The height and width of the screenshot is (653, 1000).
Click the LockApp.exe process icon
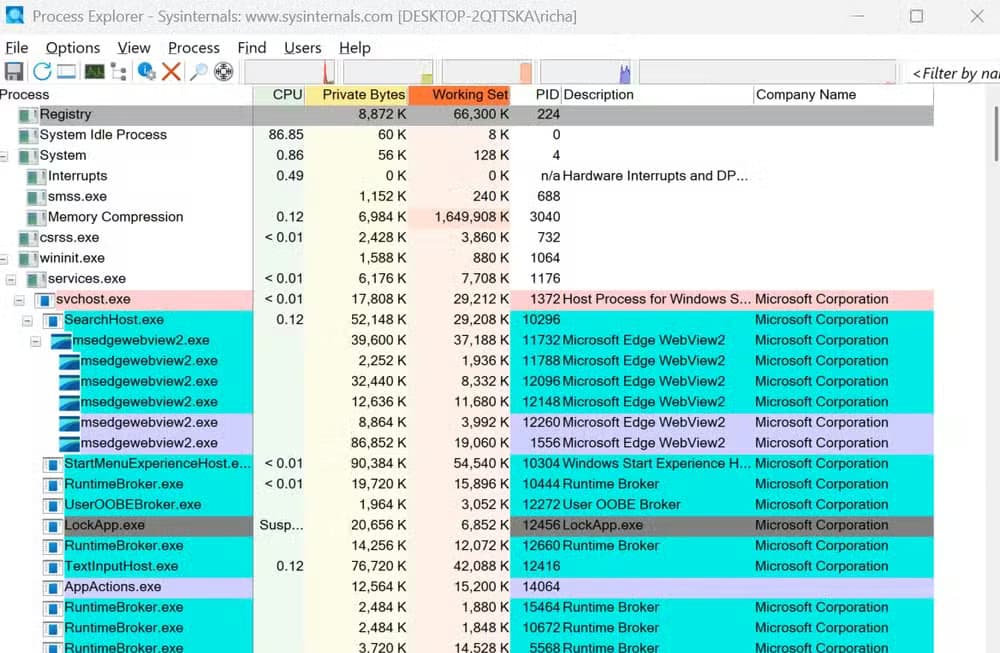(x=52, y=526)
